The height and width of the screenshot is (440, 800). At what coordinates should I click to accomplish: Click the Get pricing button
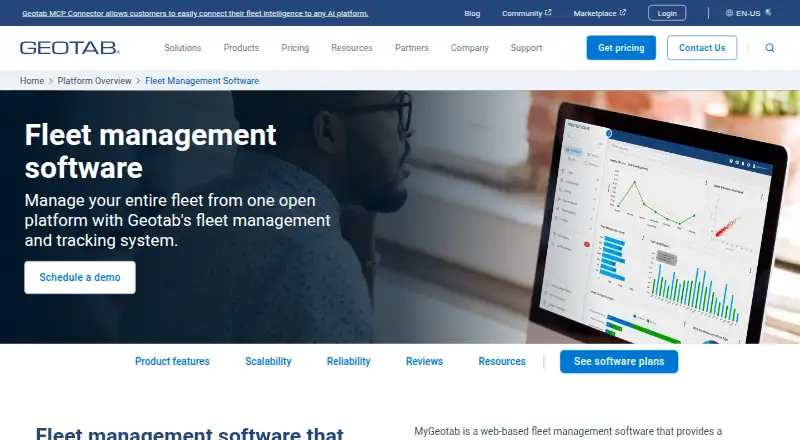tap(621, 47)
